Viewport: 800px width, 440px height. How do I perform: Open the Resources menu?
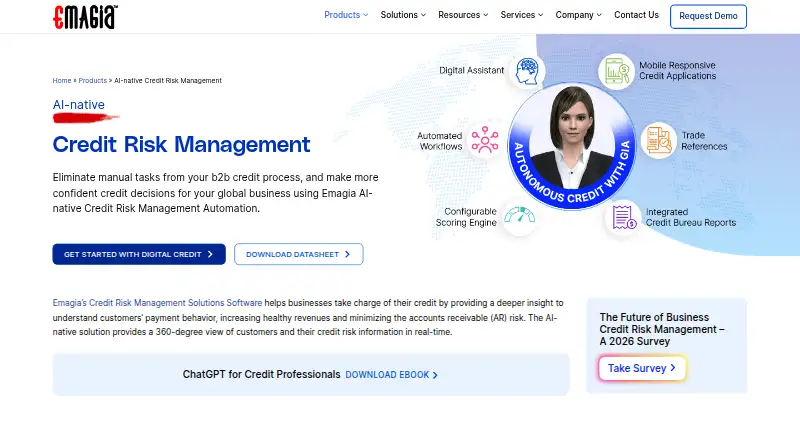coord(463,15)
